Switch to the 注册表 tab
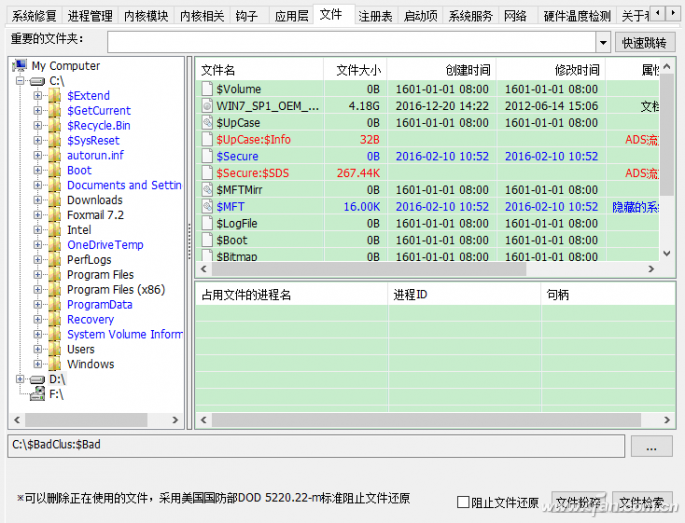685x523 pixels. click(375, 16)
